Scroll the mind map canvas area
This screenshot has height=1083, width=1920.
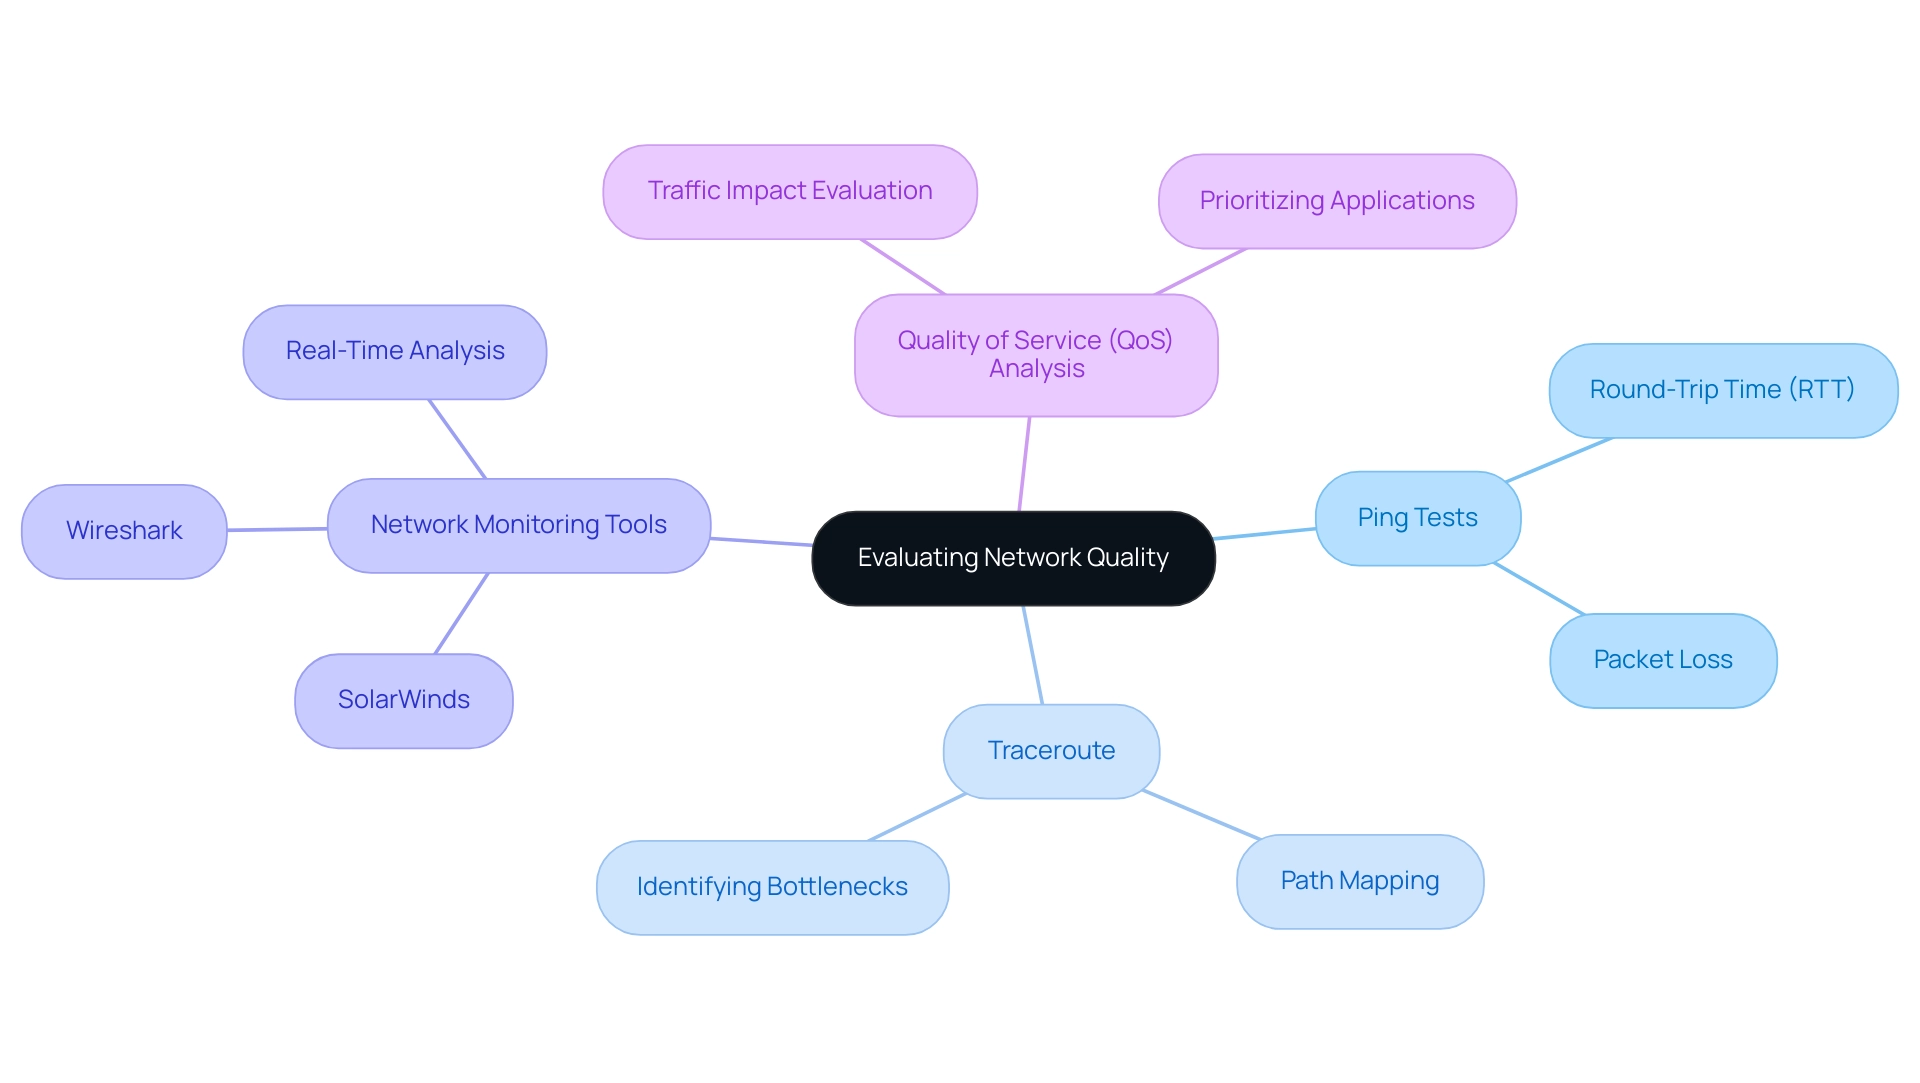click(x=960, y=541)
